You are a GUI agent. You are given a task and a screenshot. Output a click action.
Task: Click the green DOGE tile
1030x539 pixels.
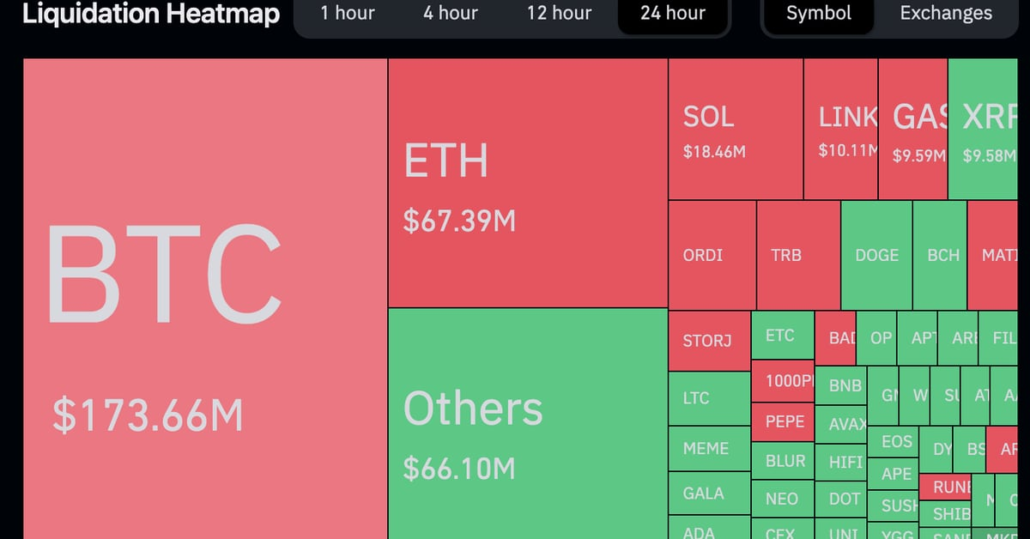pyautogui.click(x=876, y=255)
